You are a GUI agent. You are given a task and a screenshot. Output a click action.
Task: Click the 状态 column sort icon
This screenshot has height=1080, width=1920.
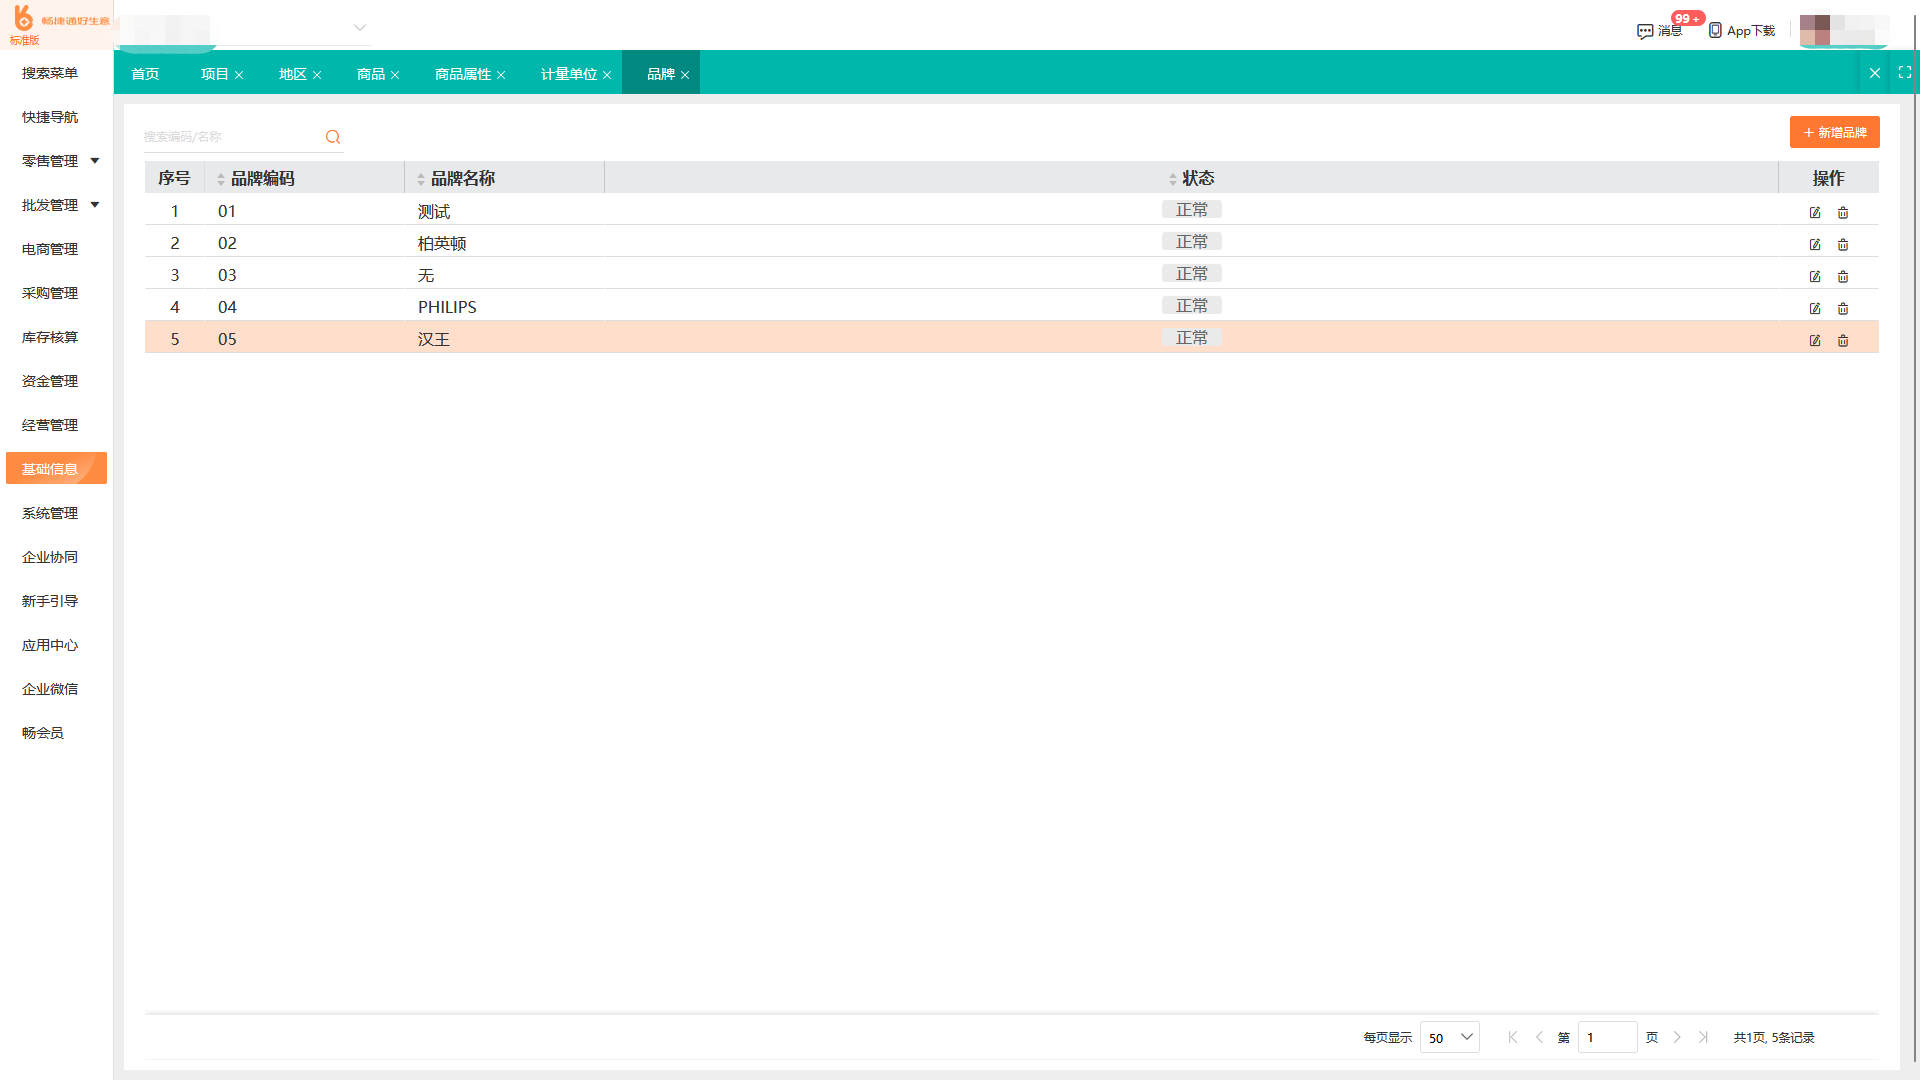pyautogui.click(x=1172, y=179)
